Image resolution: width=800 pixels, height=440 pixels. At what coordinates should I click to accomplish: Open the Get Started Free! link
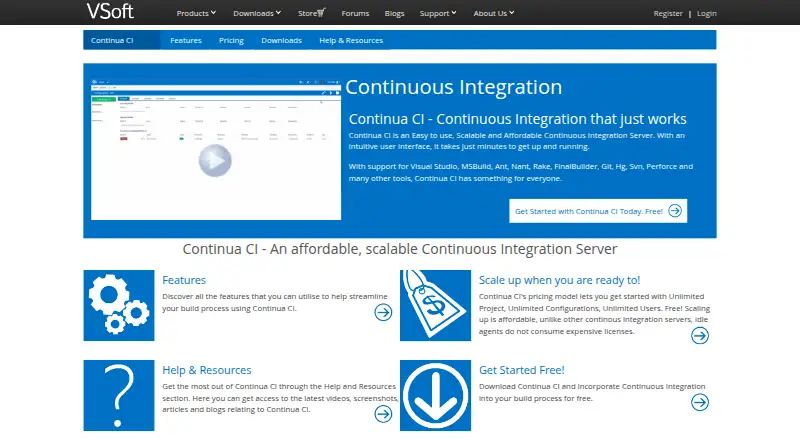click(521, 370)
